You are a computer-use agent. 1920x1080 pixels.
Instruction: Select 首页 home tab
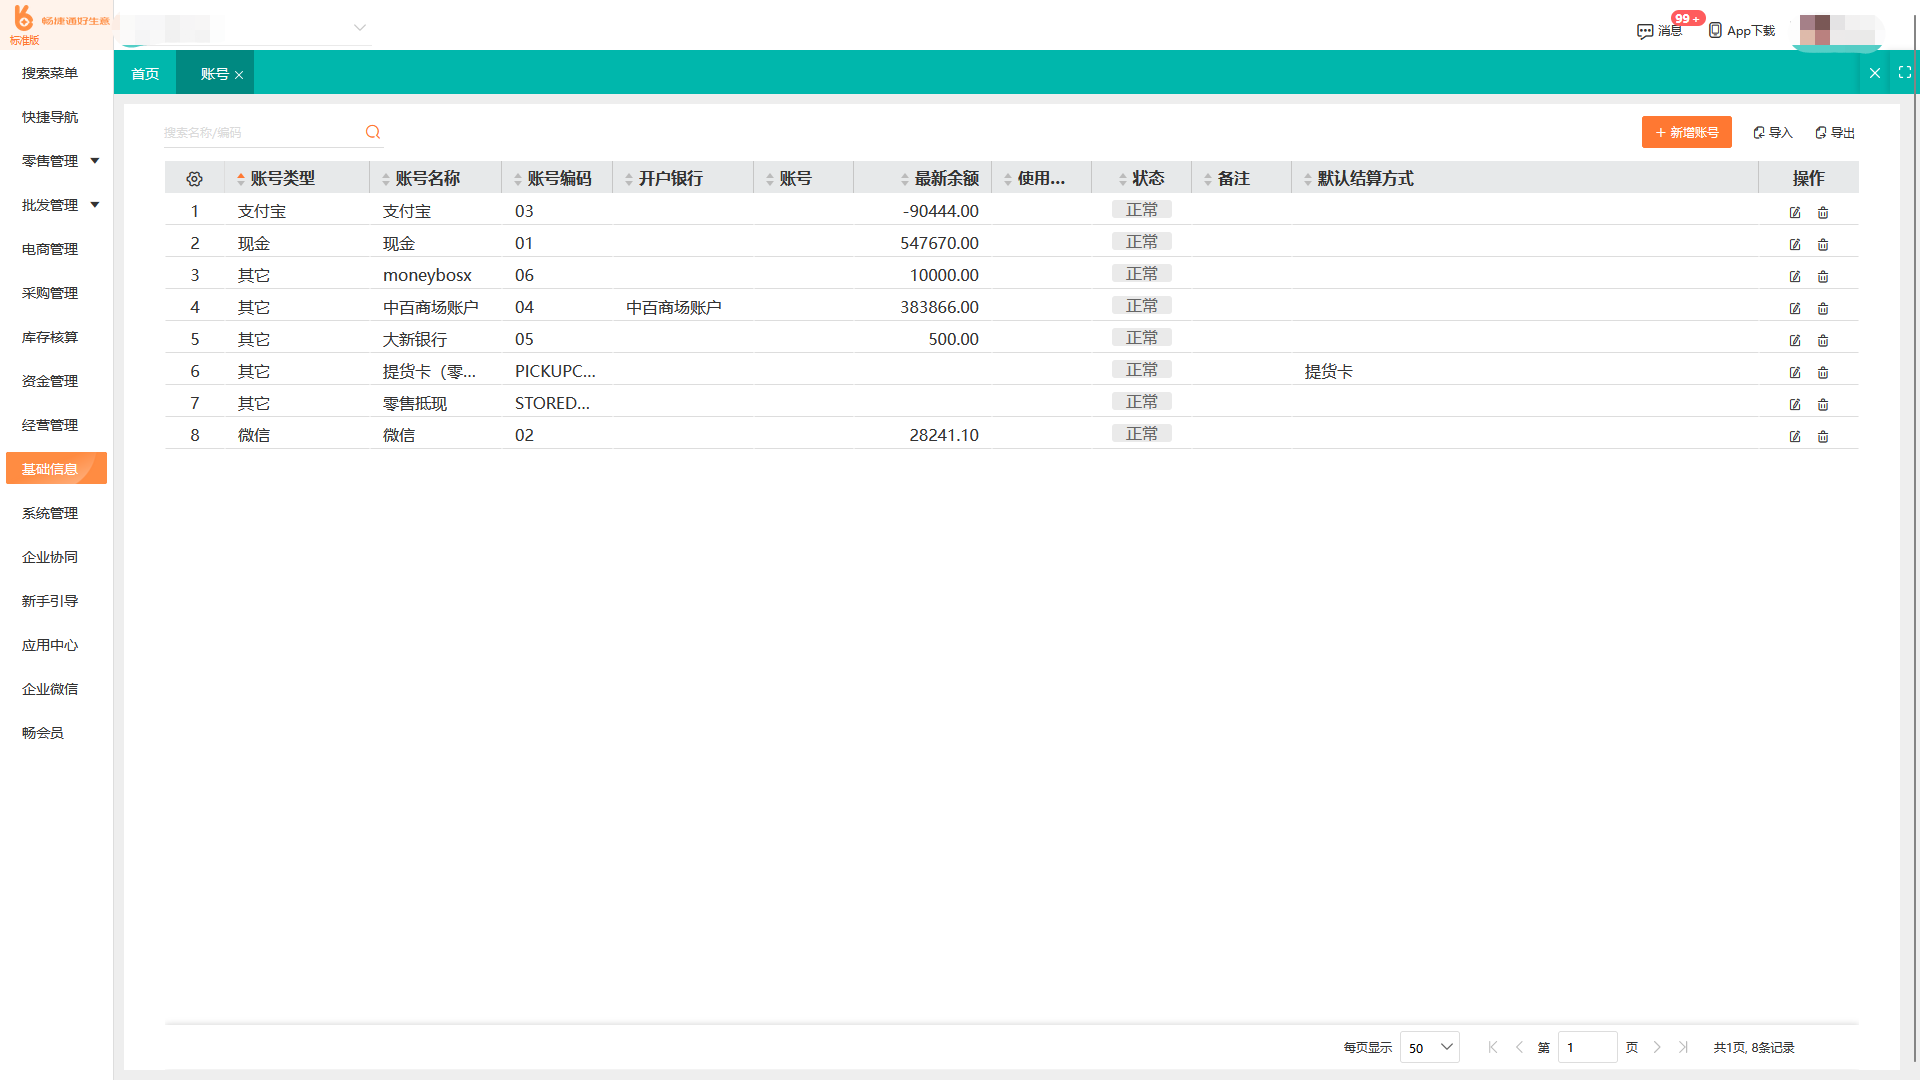[x=144, y=74]
